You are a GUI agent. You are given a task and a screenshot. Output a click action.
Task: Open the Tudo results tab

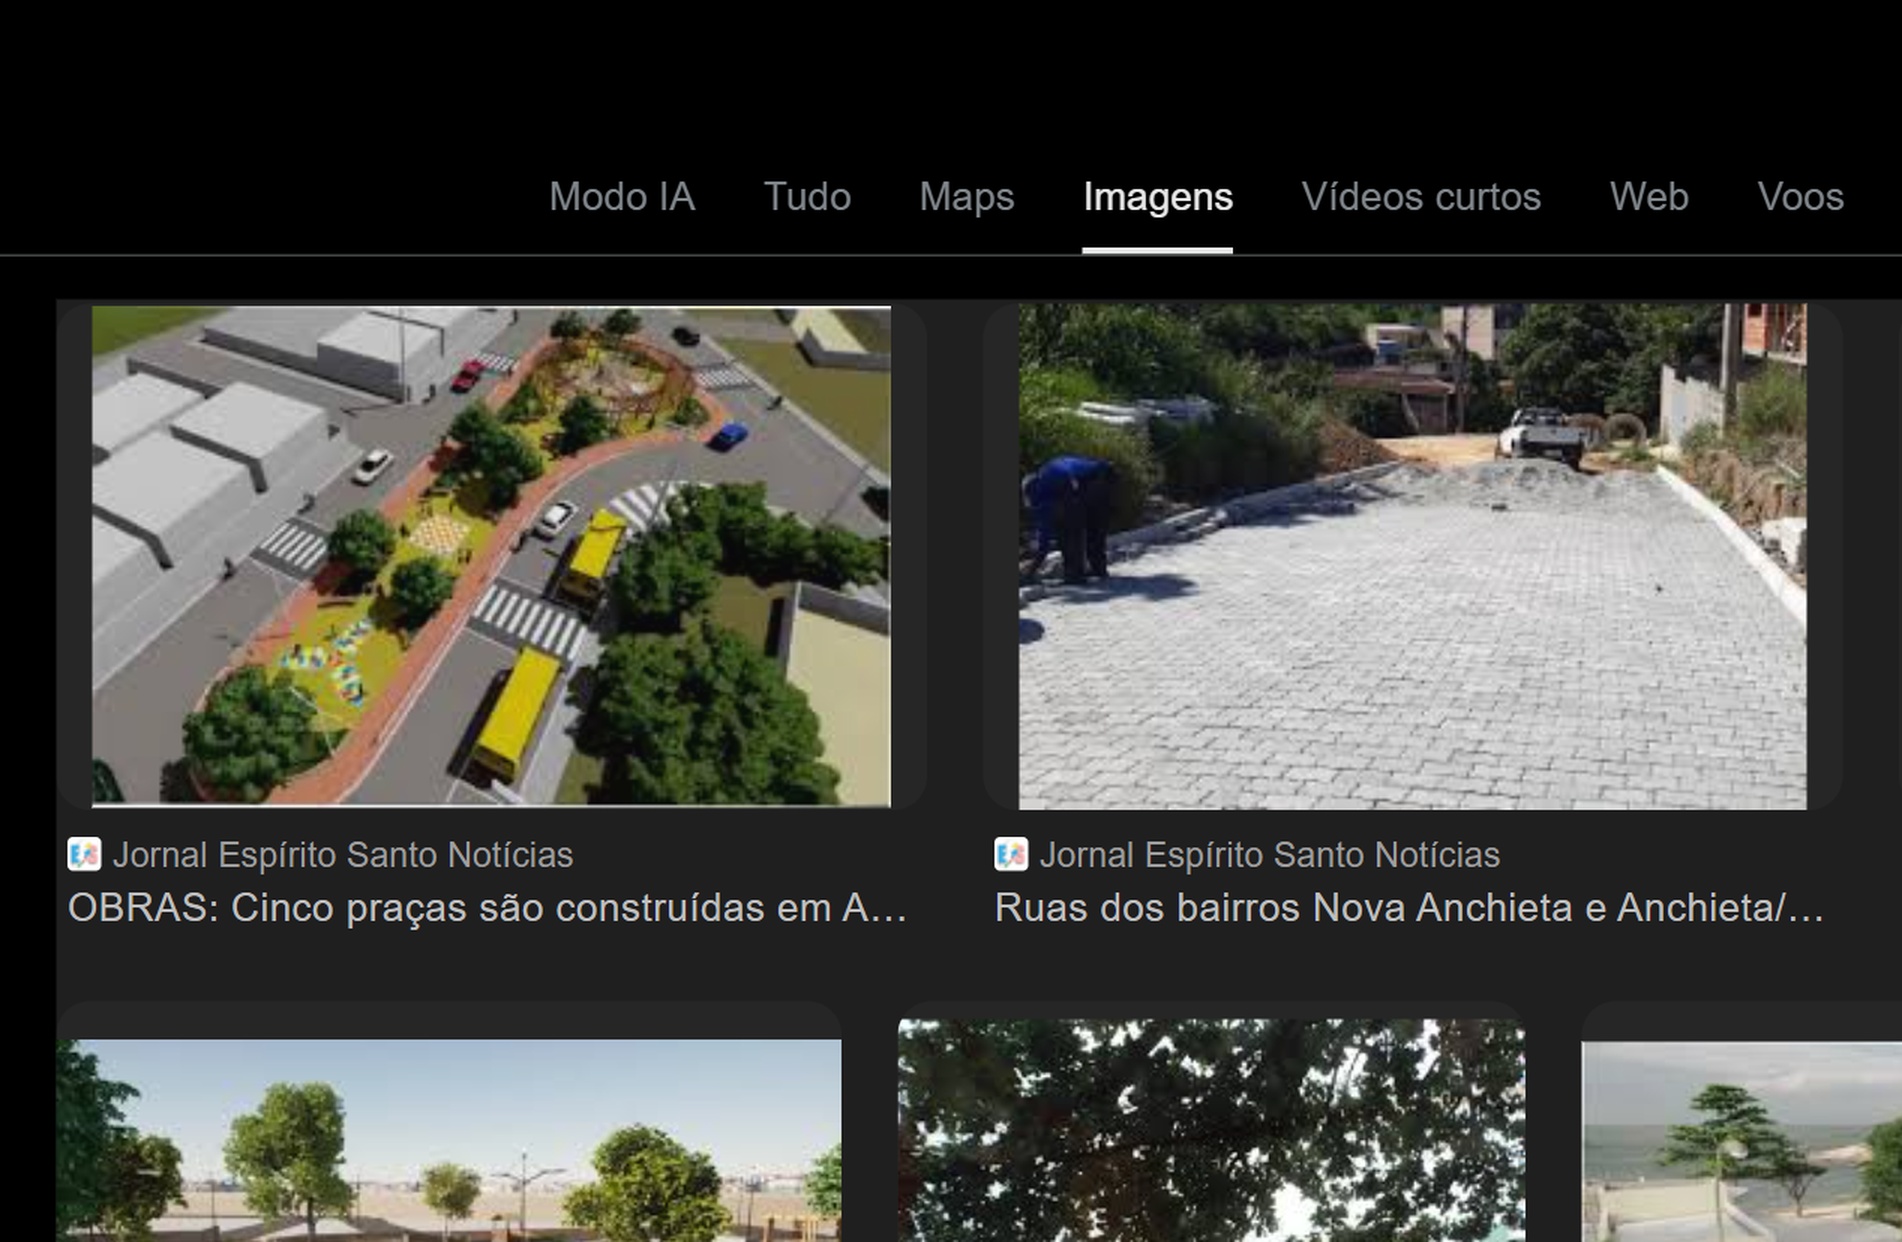click(x=807, y=197)
